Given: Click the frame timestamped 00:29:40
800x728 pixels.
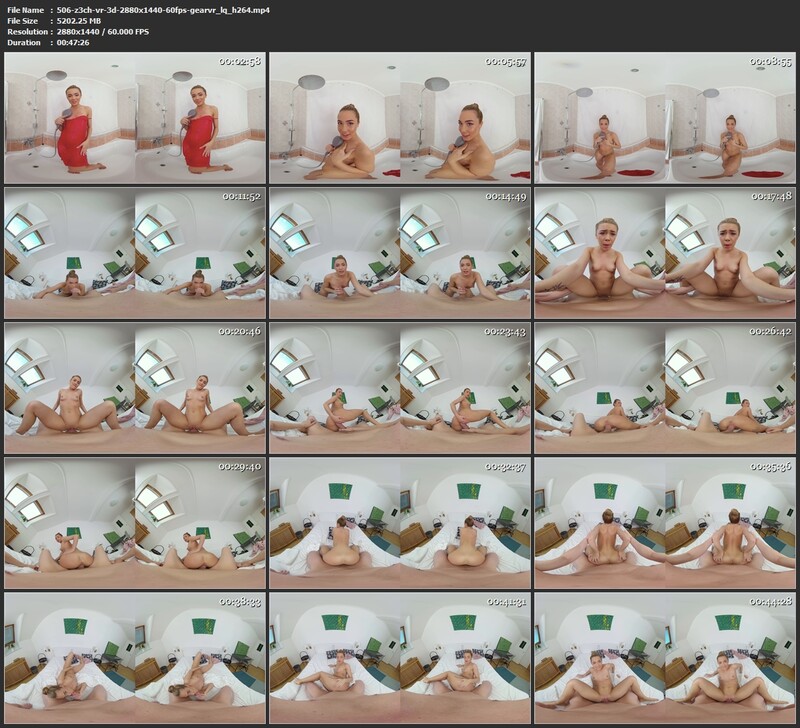Looking at the screenshot, I should (x=135, y=522).
